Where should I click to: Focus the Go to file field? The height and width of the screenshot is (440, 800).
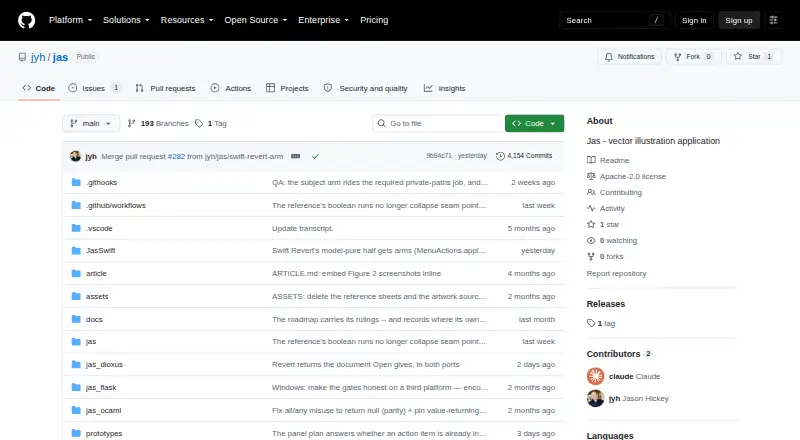coord(437,124)
